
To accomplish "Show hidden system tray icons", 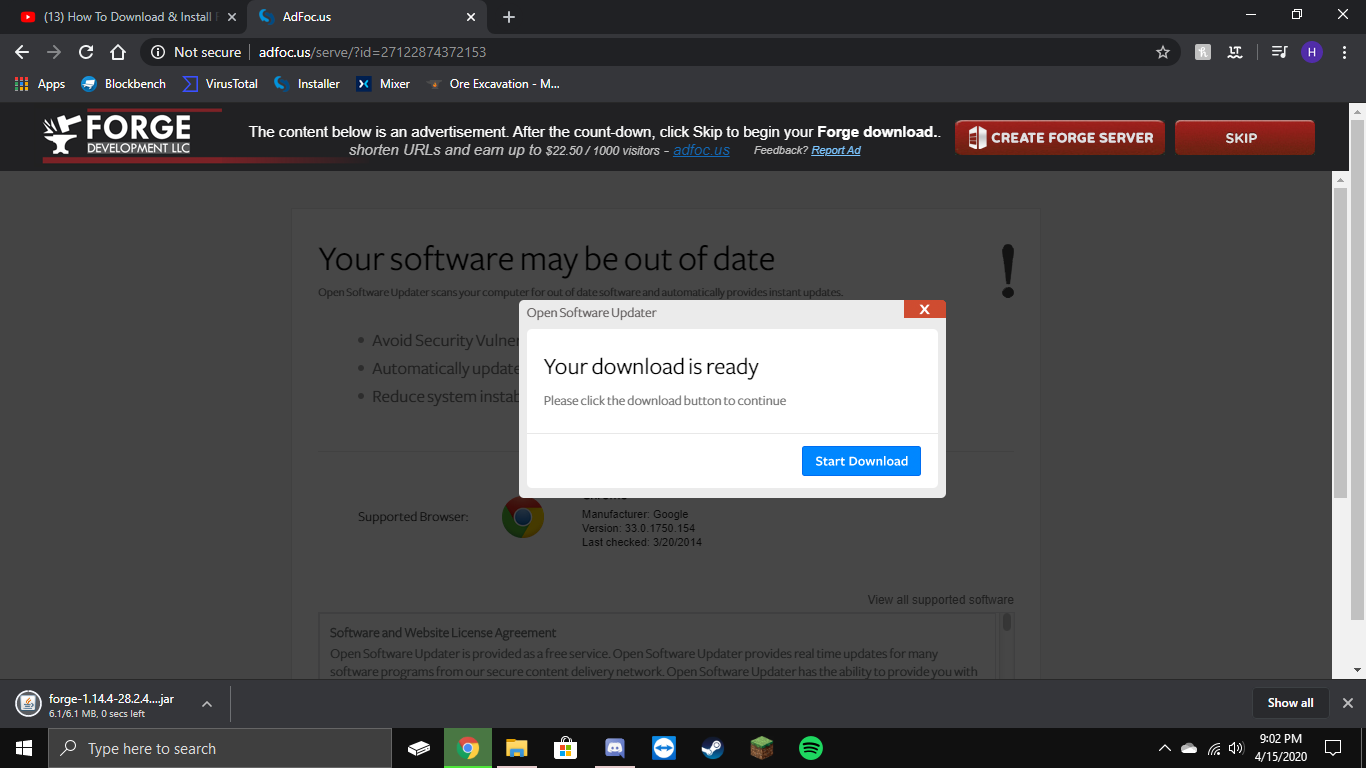I will (x=1164, y=748).
